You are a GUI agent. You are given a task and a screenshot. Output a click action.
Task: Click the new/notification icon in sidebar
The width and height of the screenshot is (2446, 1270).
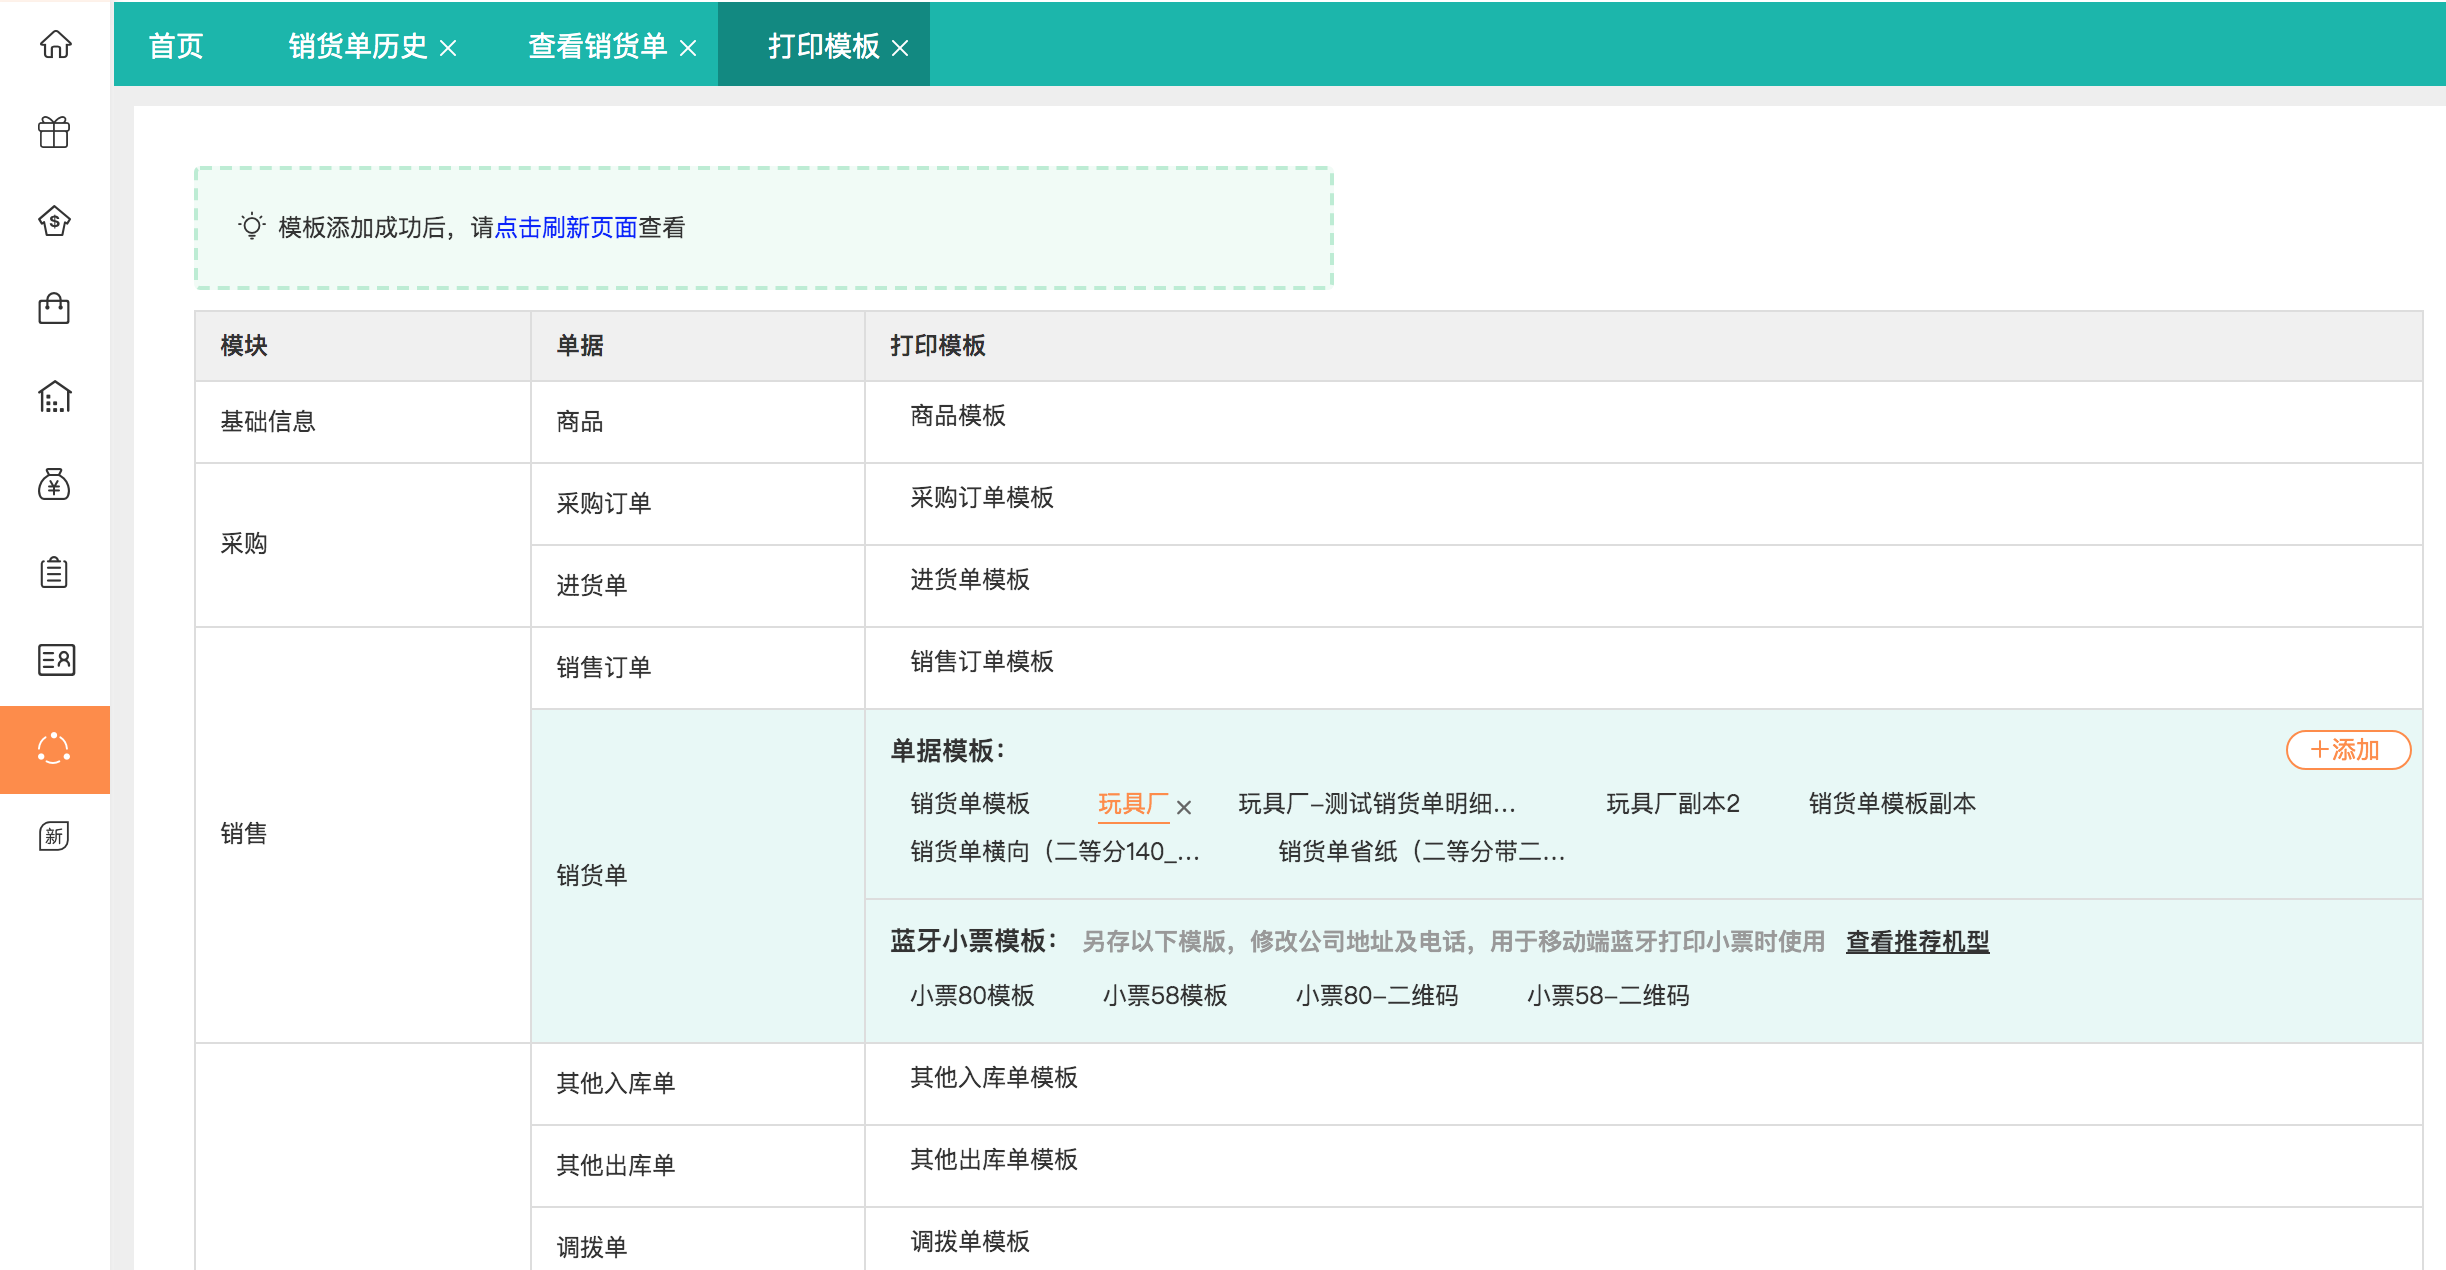tap(55, 836)
